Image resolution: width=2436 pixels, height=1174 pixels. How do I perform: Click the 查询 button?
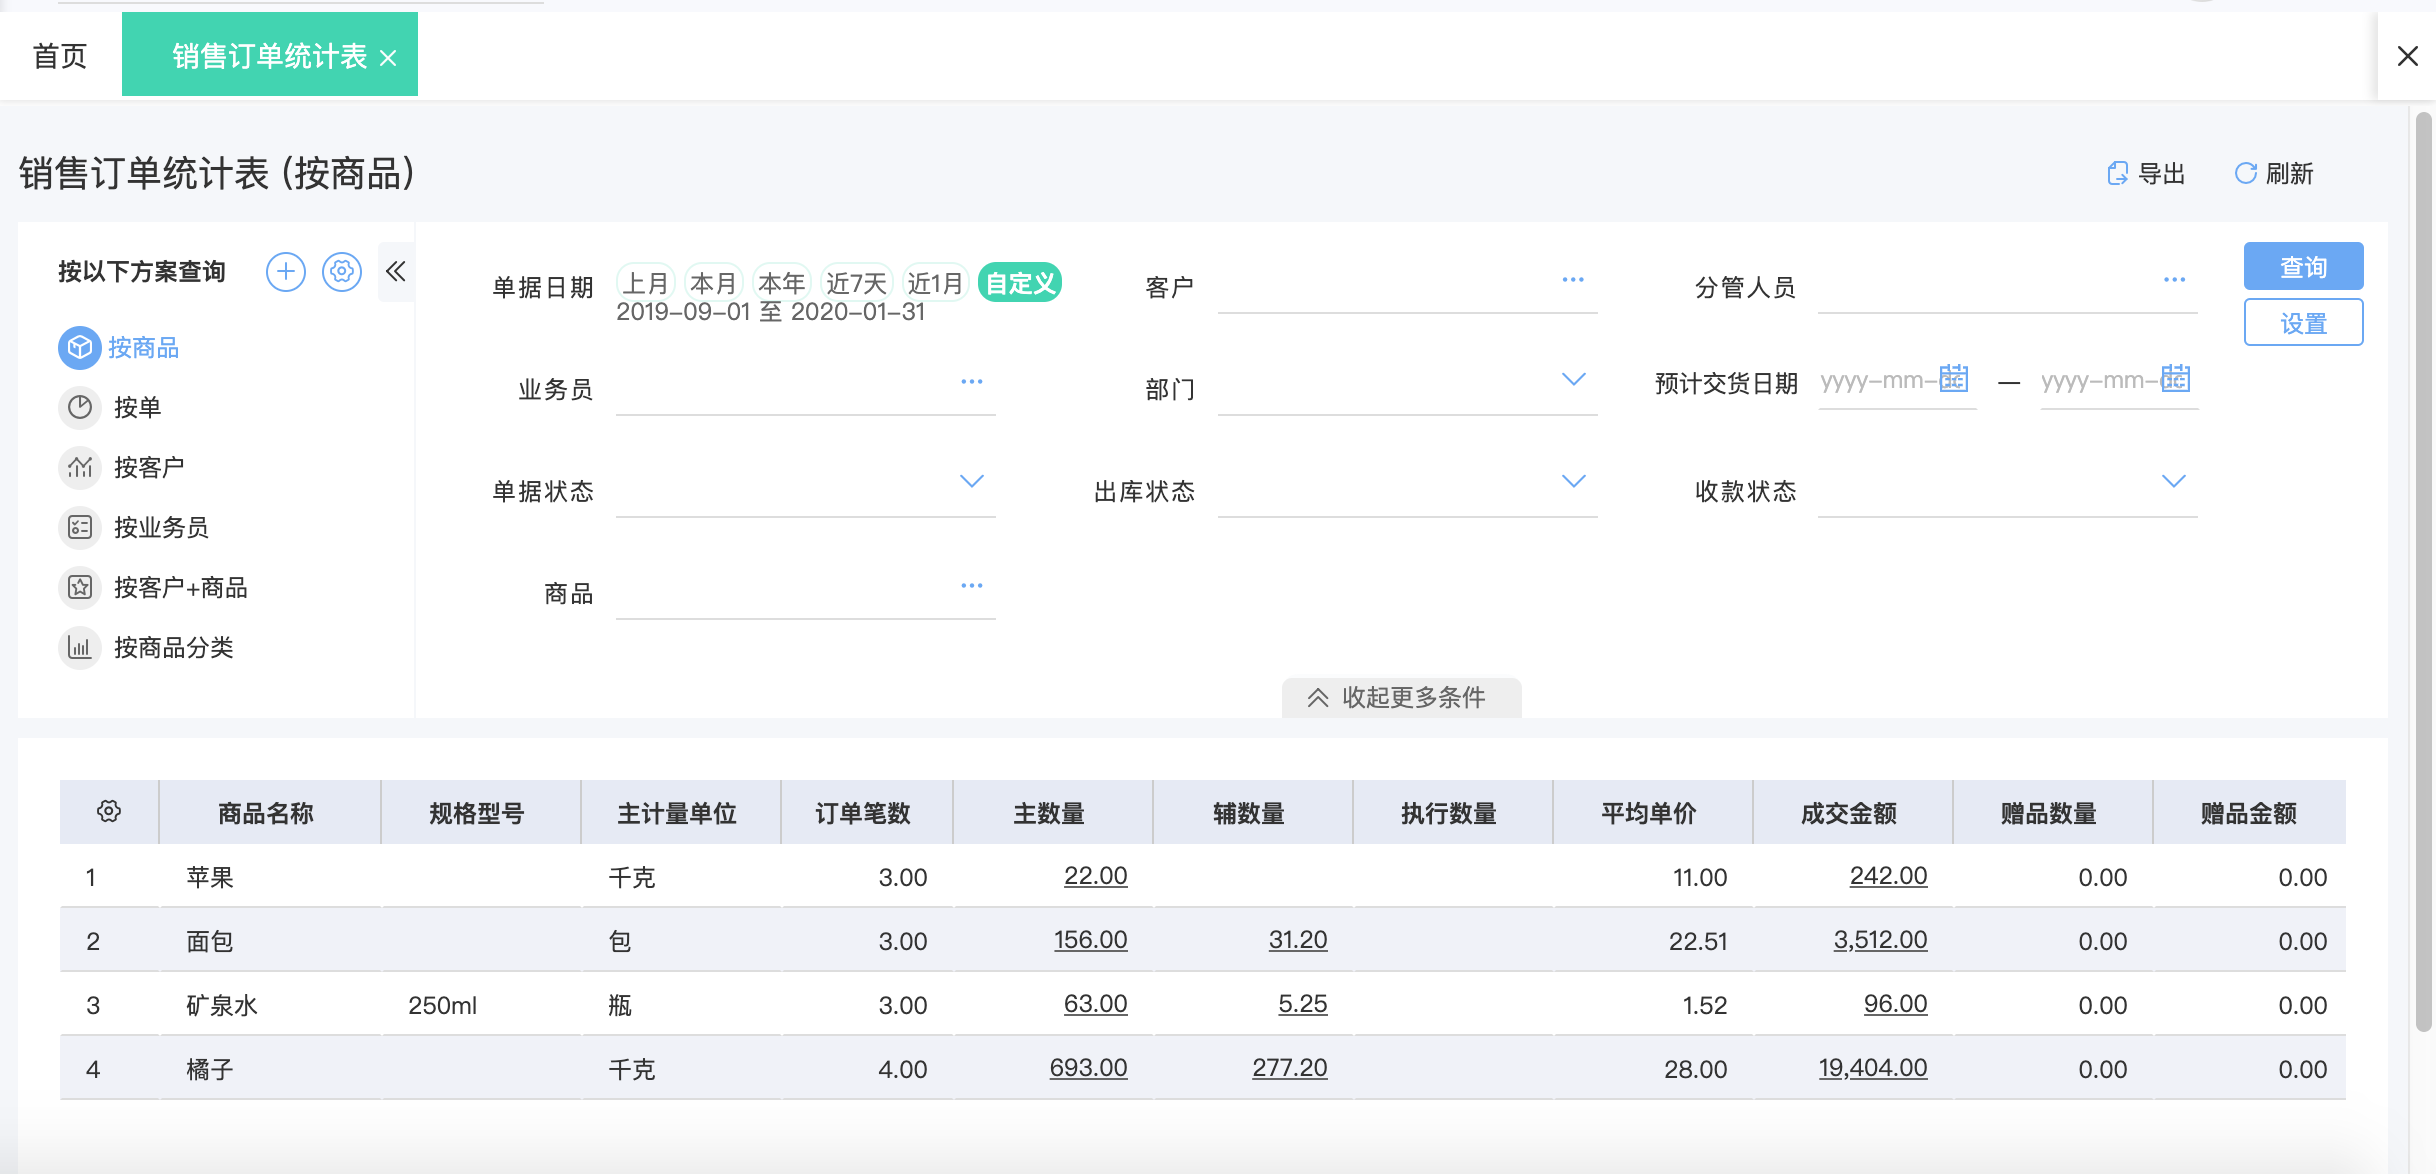2306,267
